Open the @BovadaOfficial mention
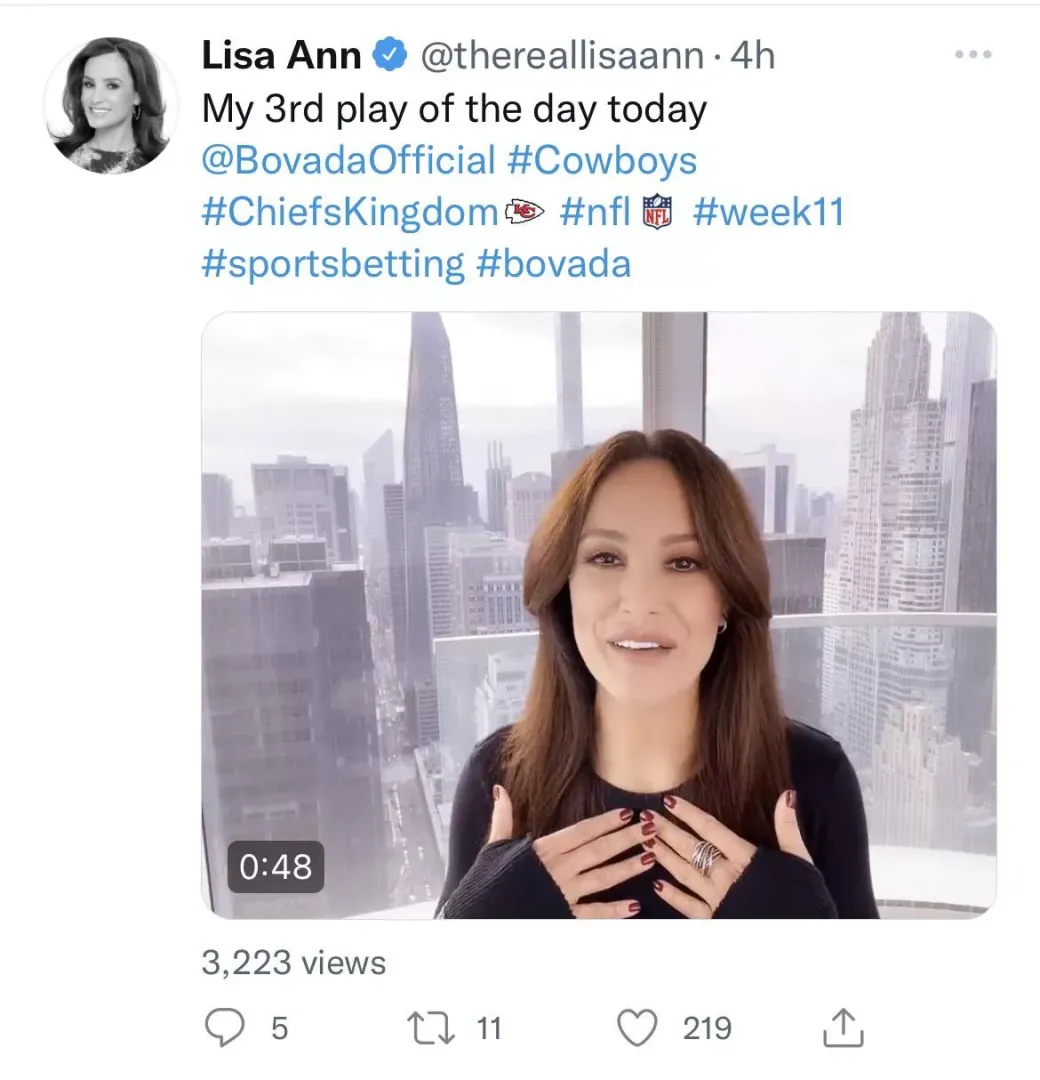Screen dimensions: 1040x1080 (348, 160)
